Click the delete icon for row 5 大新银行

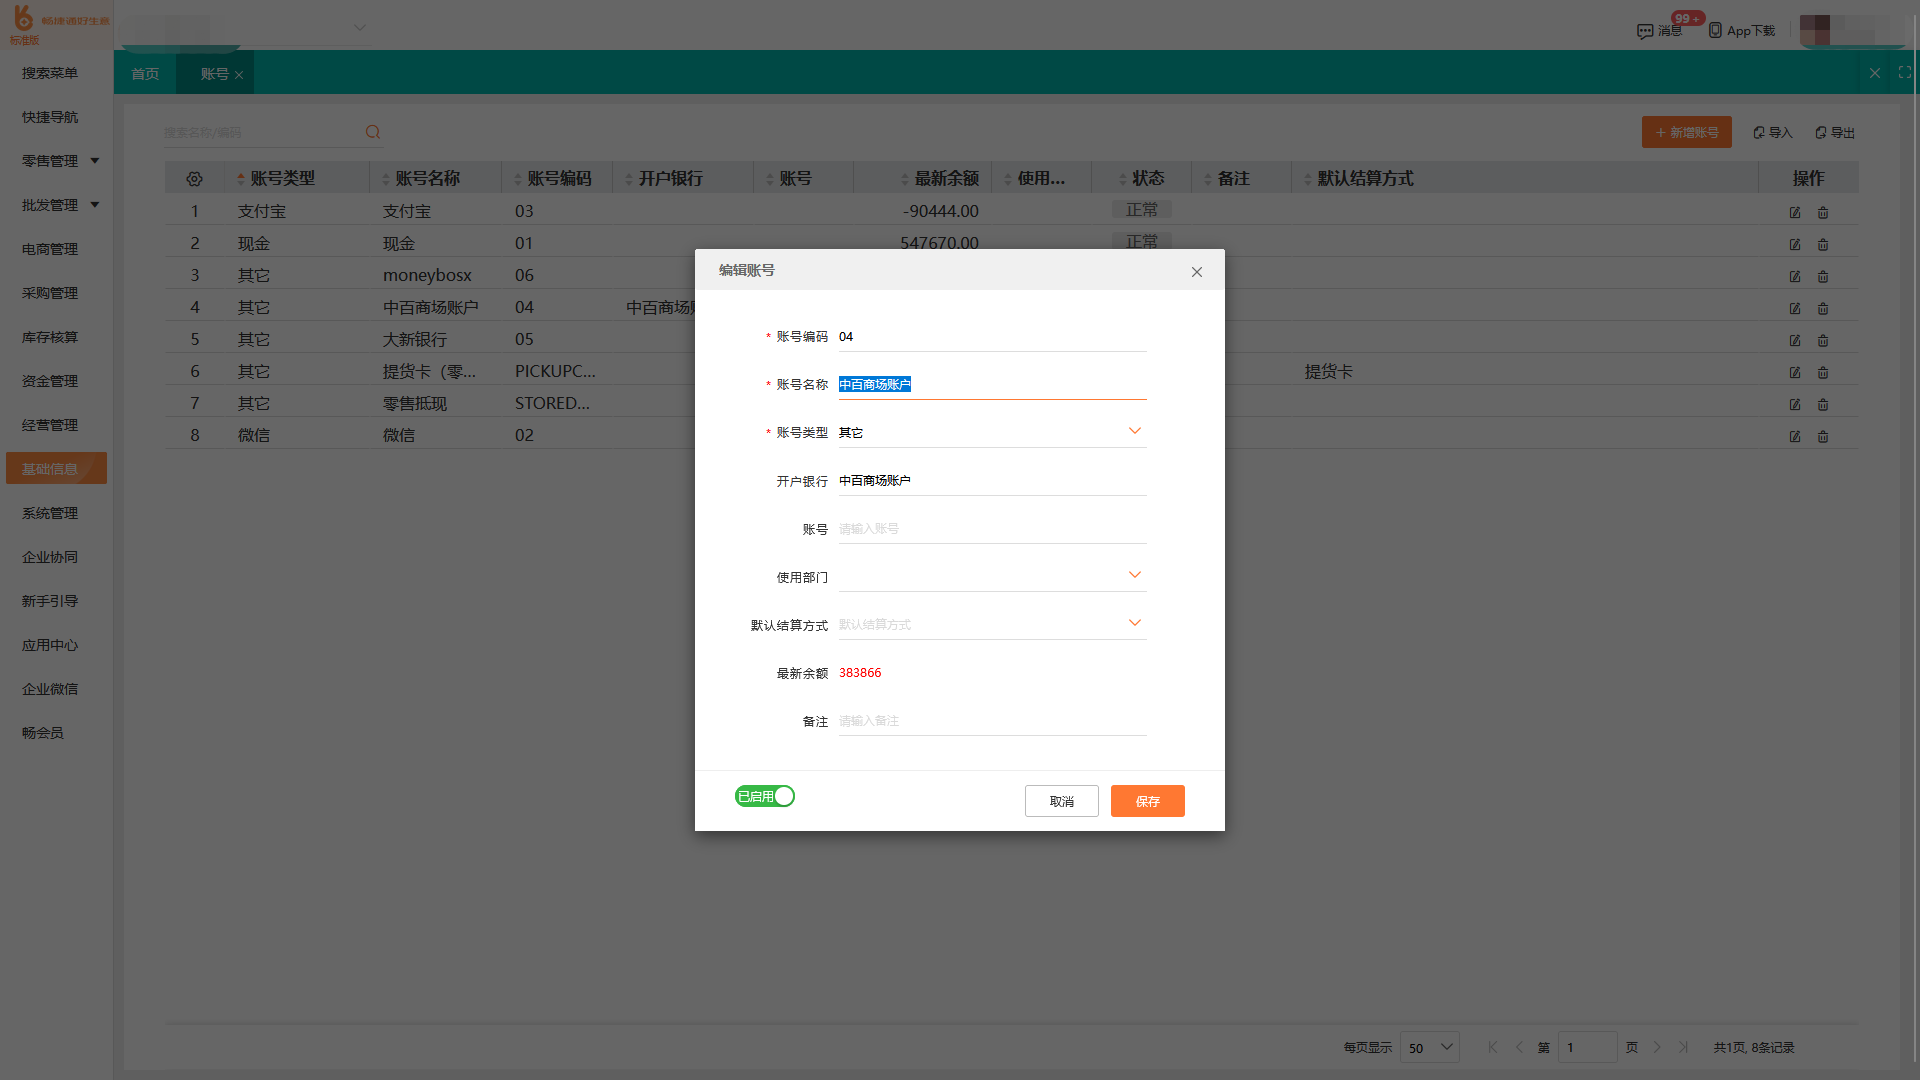(x=1824, y=340)
